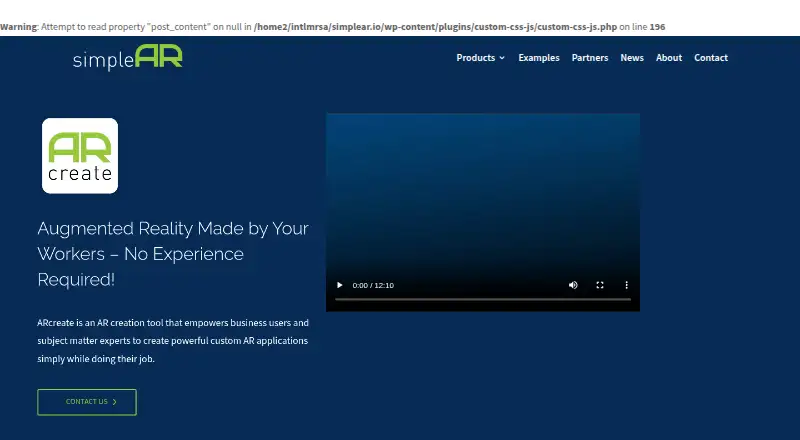The height and width of the screenshot is (440, 800).
Task: Click the Contact Us button
Action: (x=87, y=402)
